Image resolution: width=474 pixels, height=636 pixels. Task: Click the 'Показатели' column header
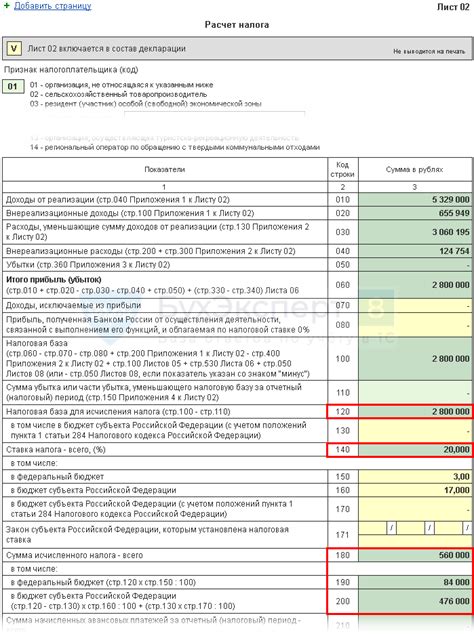[x=165, y=169]
